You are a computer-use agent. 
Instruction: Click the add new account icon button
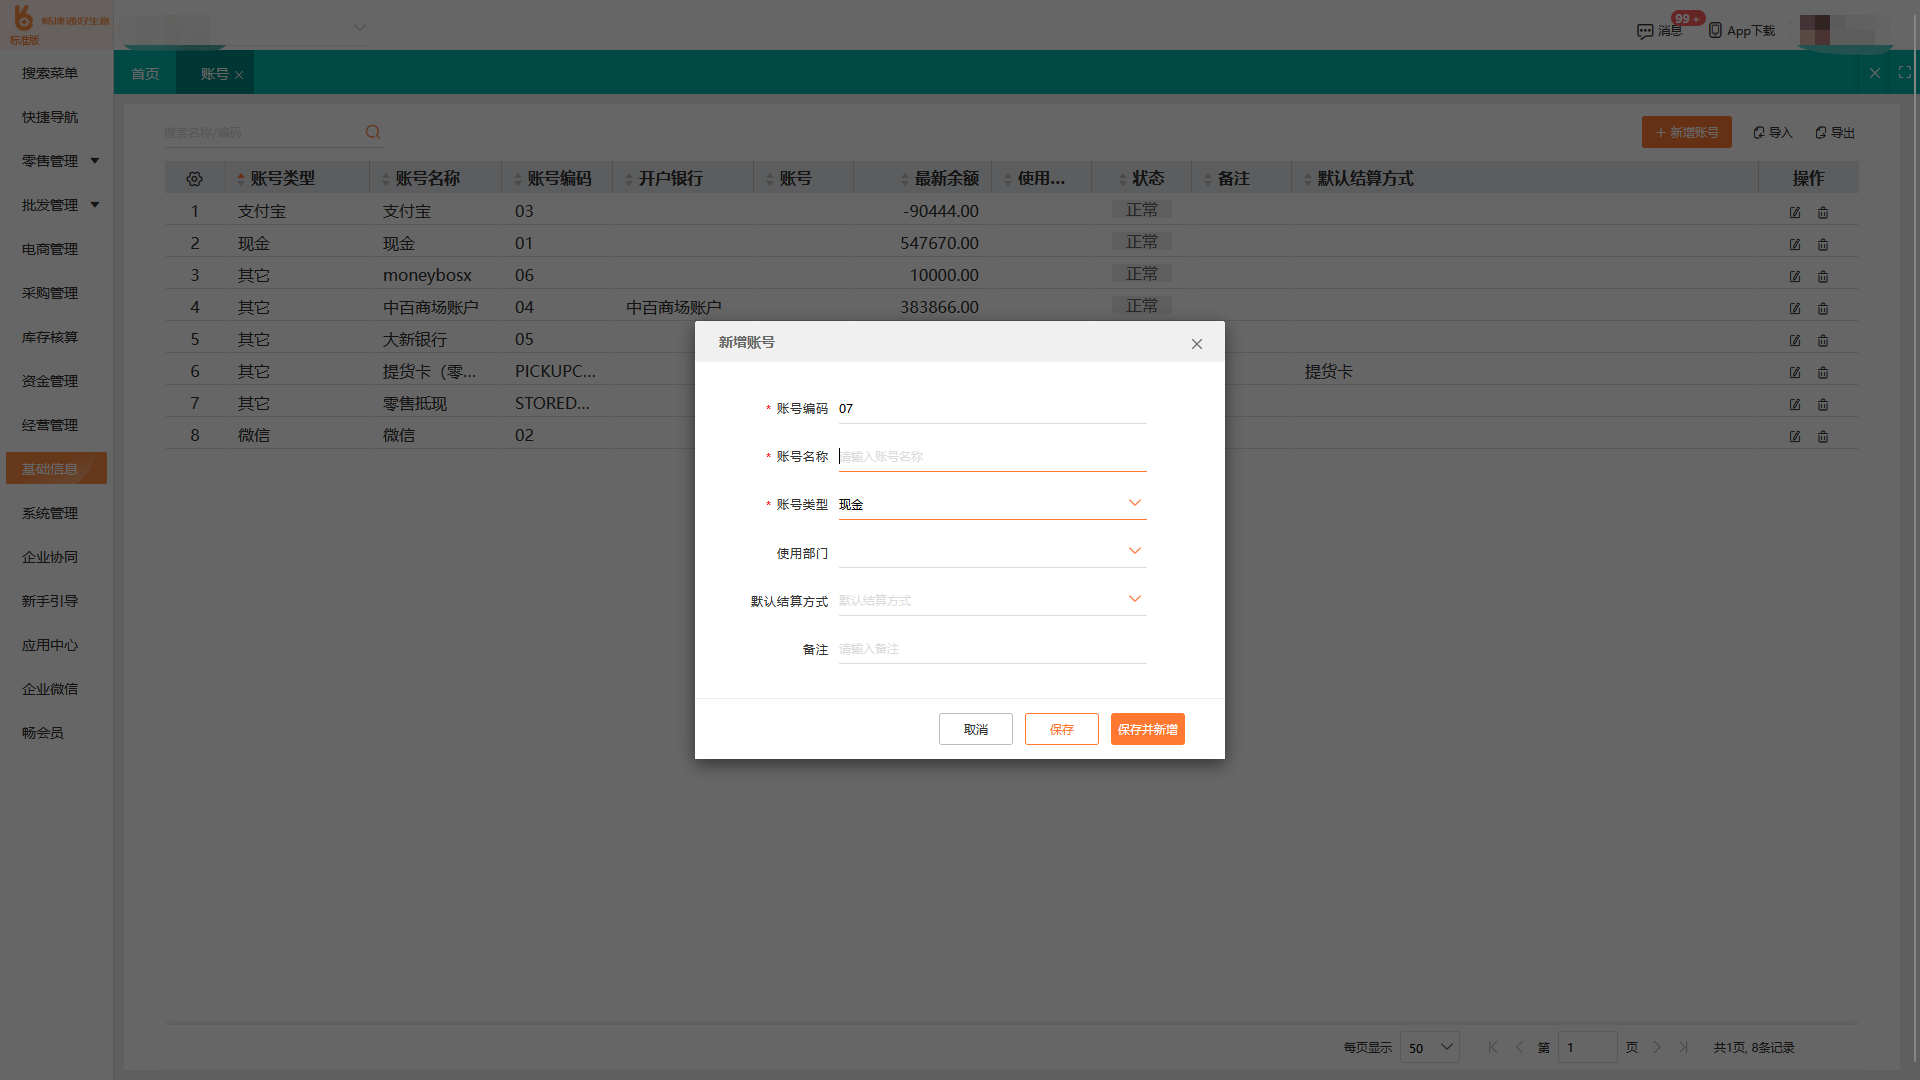point(1689,132)
